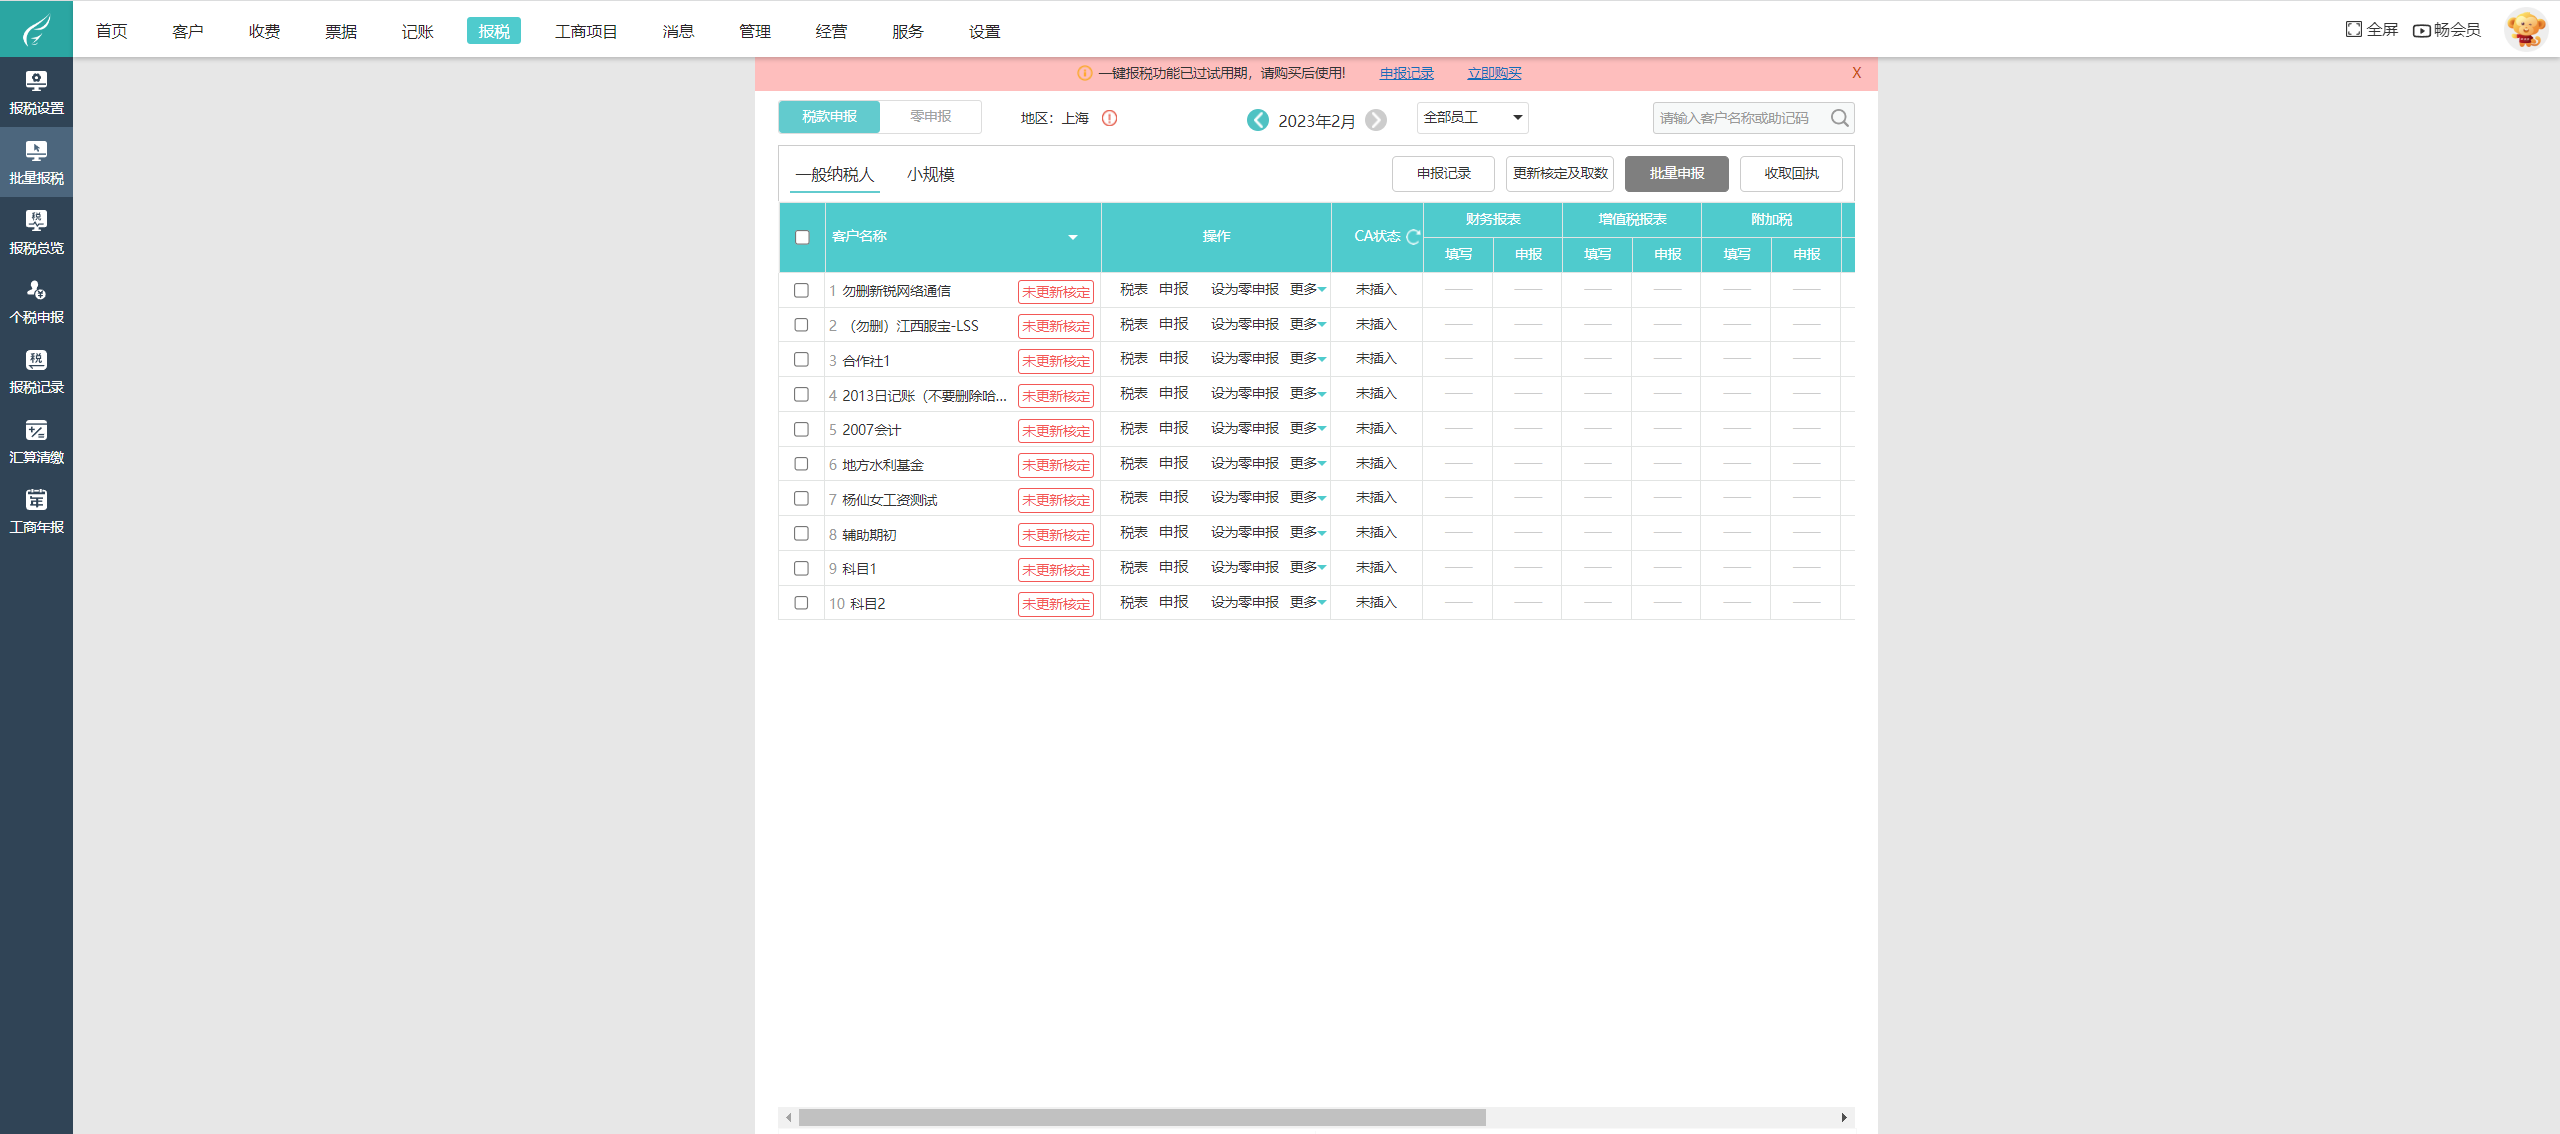The width and height of the screenshot is (2560, 1134).
Task: Expand the 更多 dropdown for row 1
Action: (1306, 290)
